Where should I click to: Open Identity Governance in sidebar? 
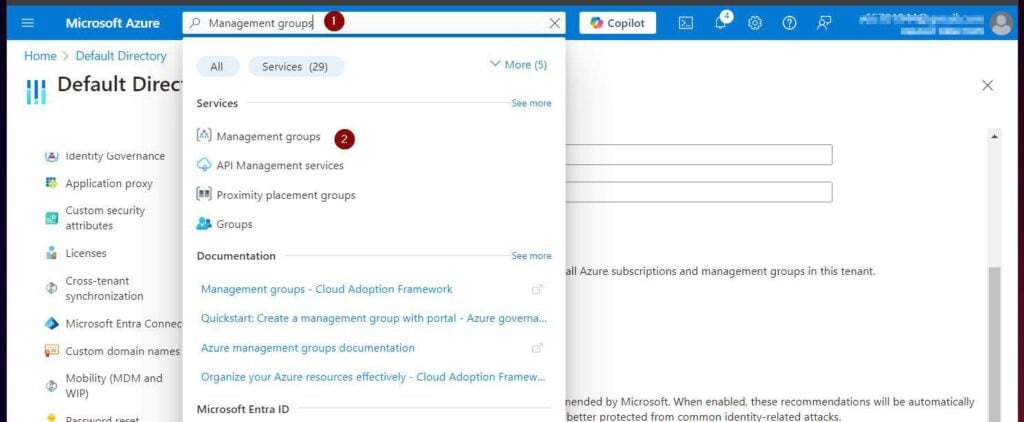click(115, 156)
